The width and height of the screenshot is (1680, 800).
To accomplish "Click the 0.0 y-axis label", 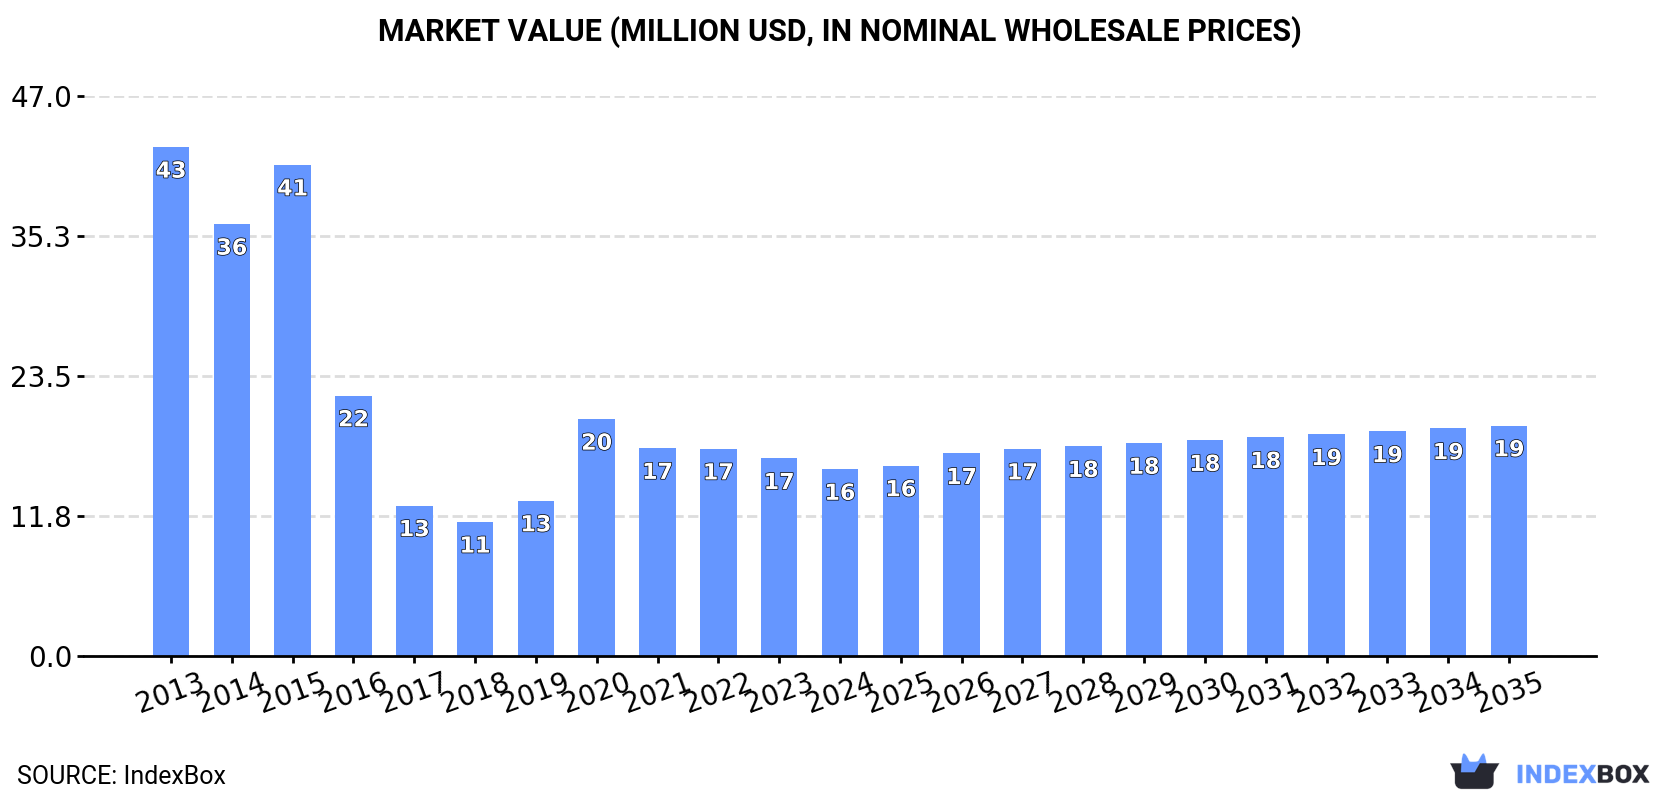I will (x=51, y=657).
